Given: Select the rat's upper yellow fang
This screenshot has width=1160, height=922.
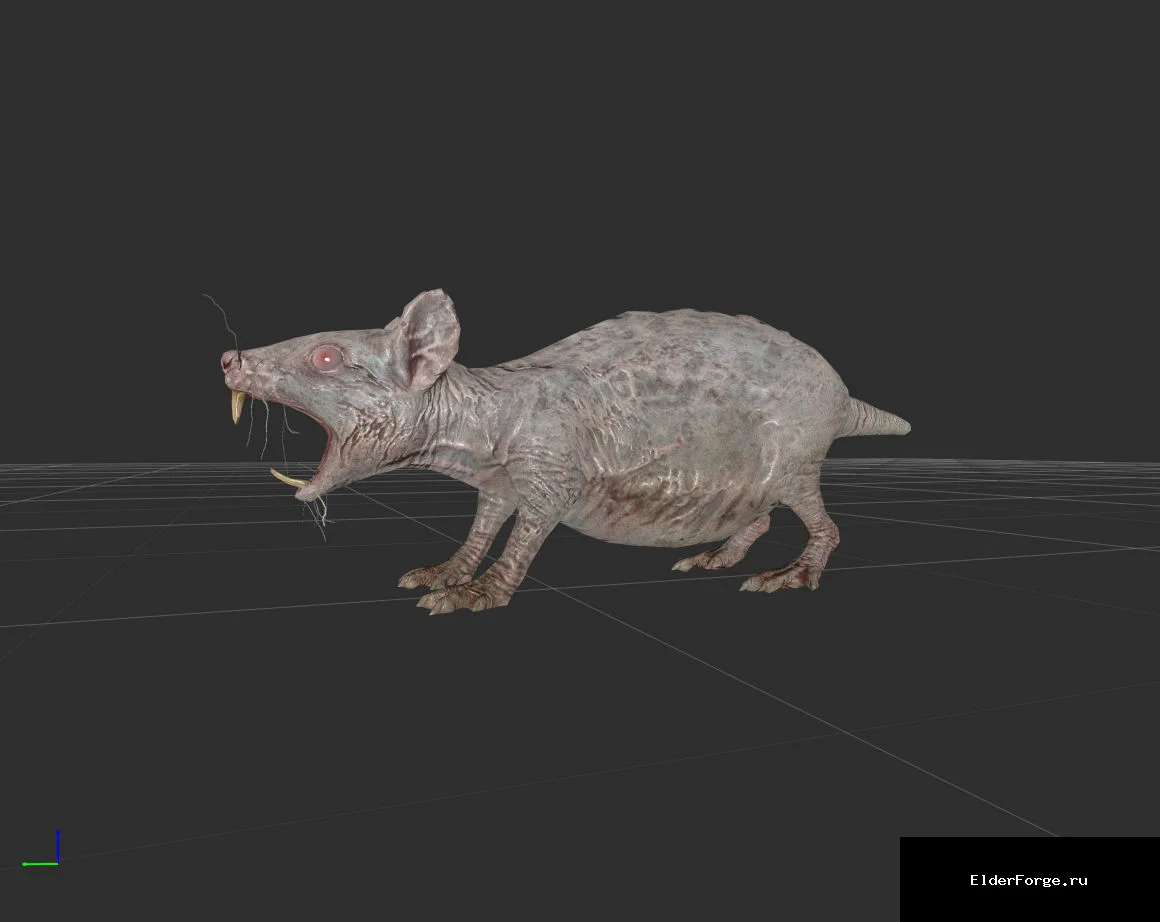Looking at the screenshot, I should pos(238,405).
